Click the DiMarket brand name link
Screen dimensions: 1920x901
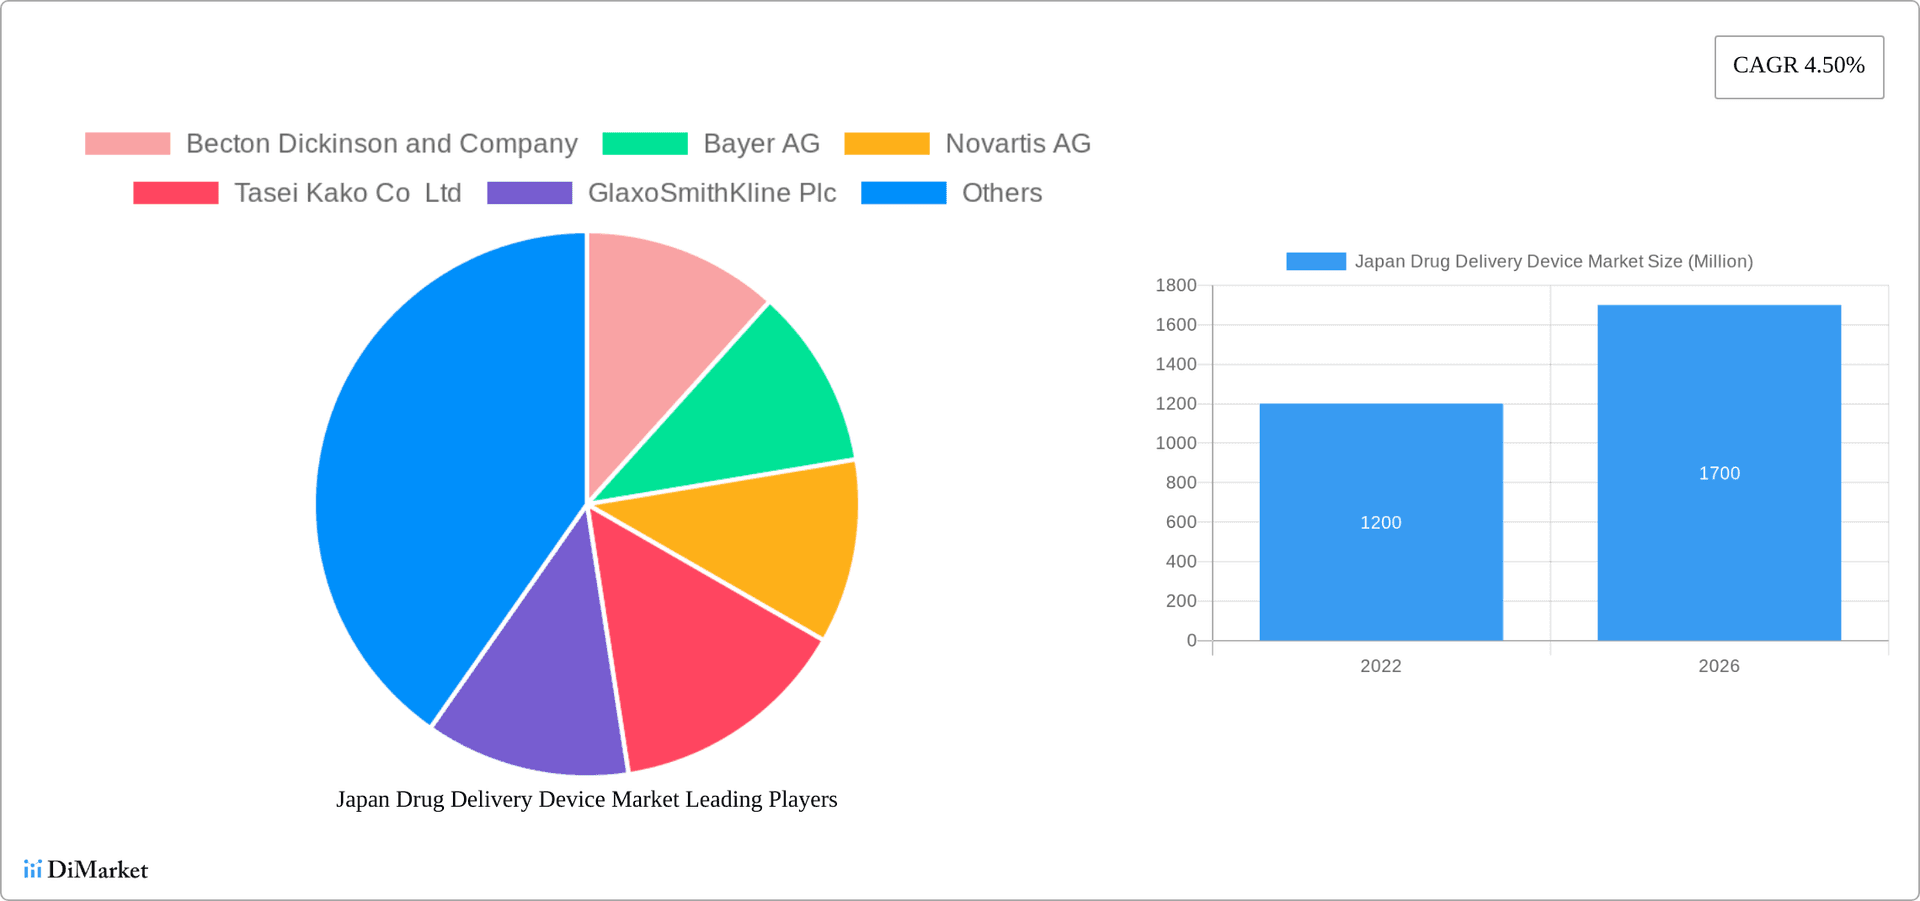pyautogui.click(x=98, y=869)
